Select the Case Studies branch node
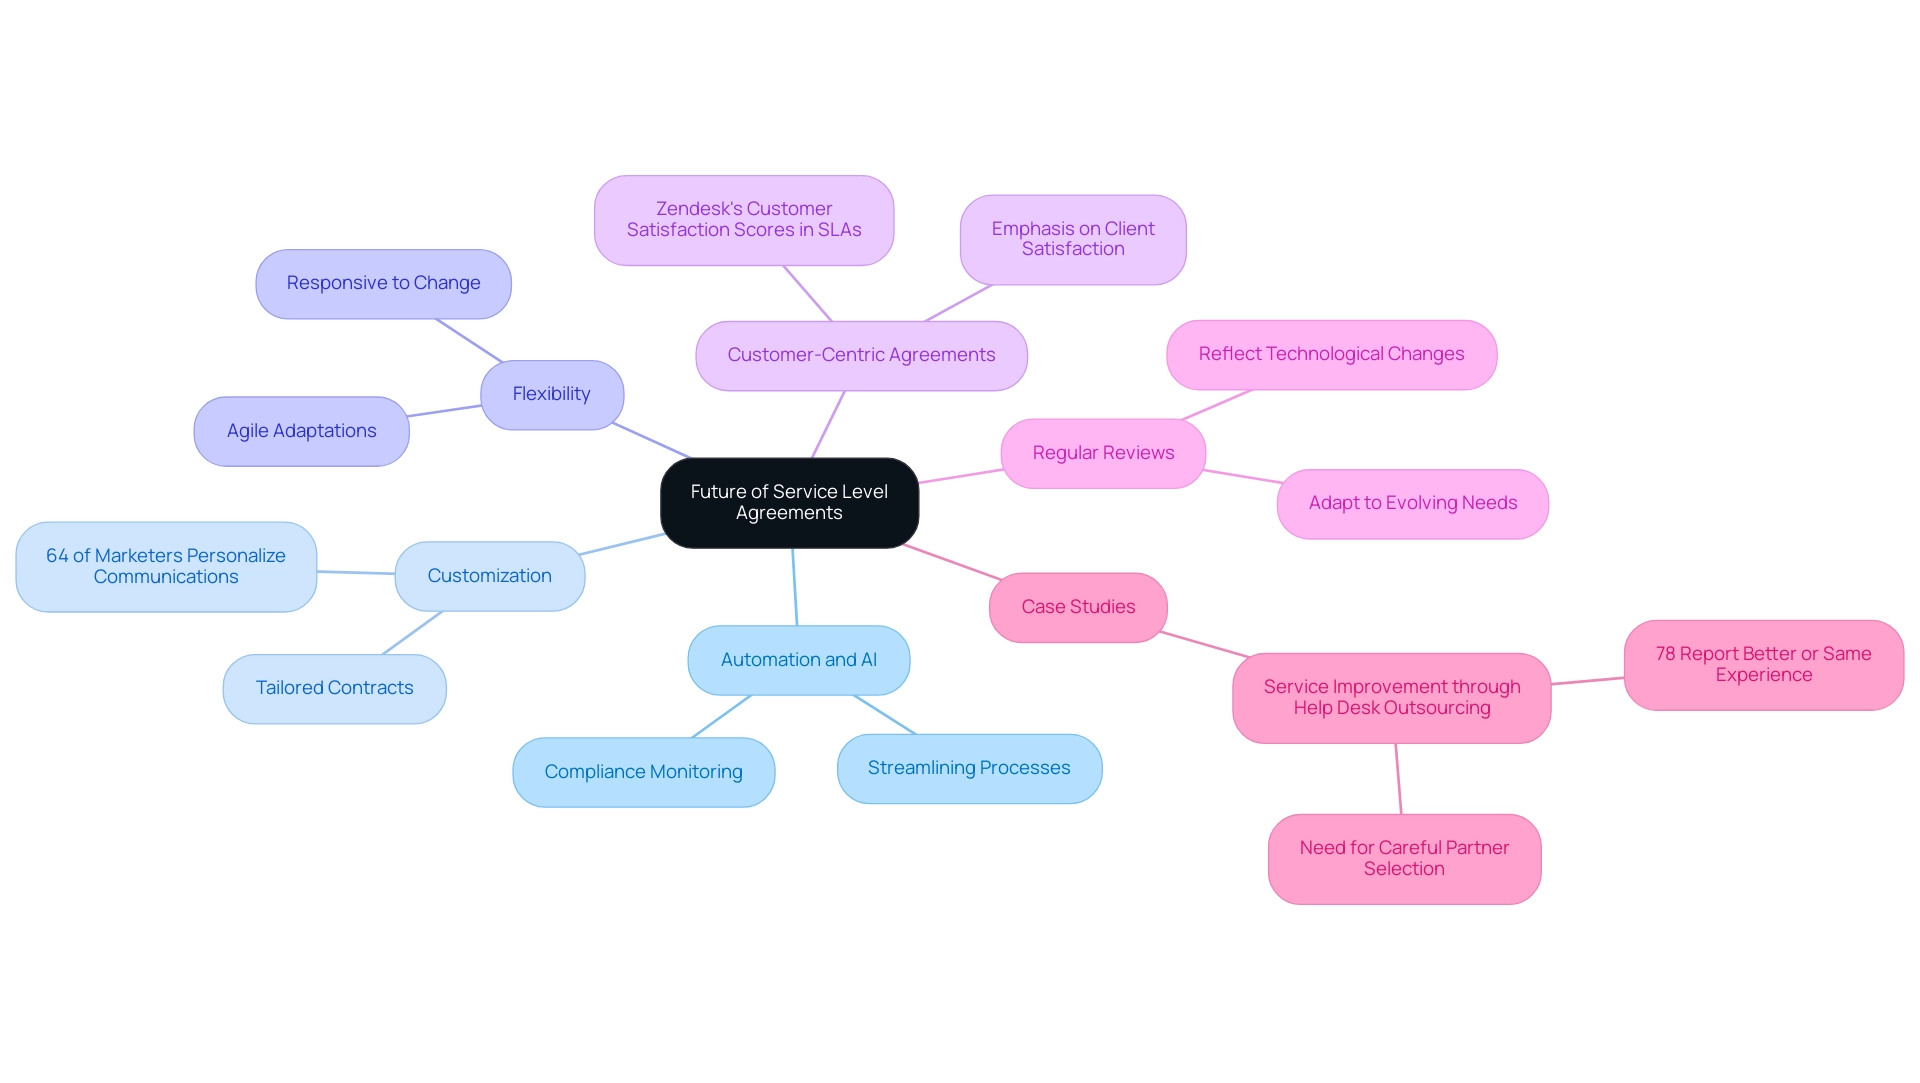Viewport: 1920px width, 1083px height. point(1077,607)
